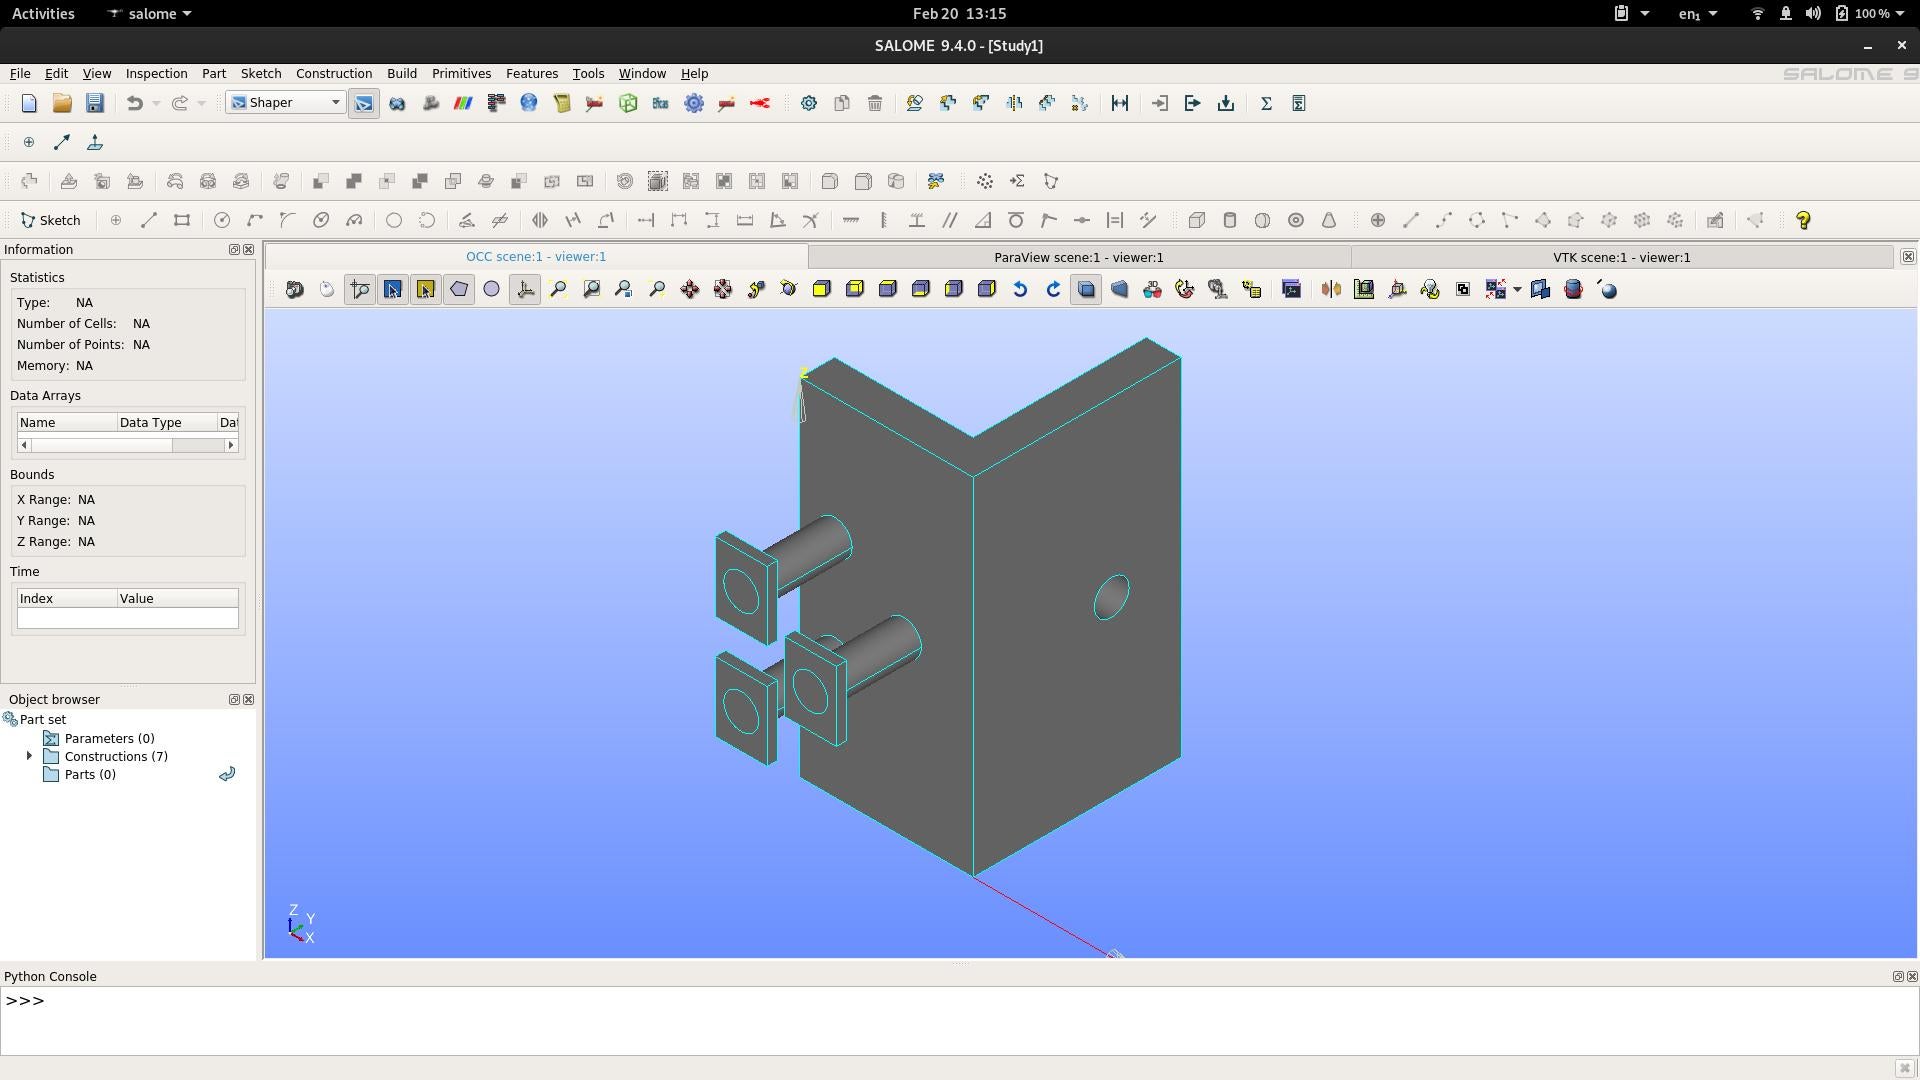Toggle the Object browser panel visibility
Image resolution: width=1920 pixels, height=1080 pixels.
(248, 699)
